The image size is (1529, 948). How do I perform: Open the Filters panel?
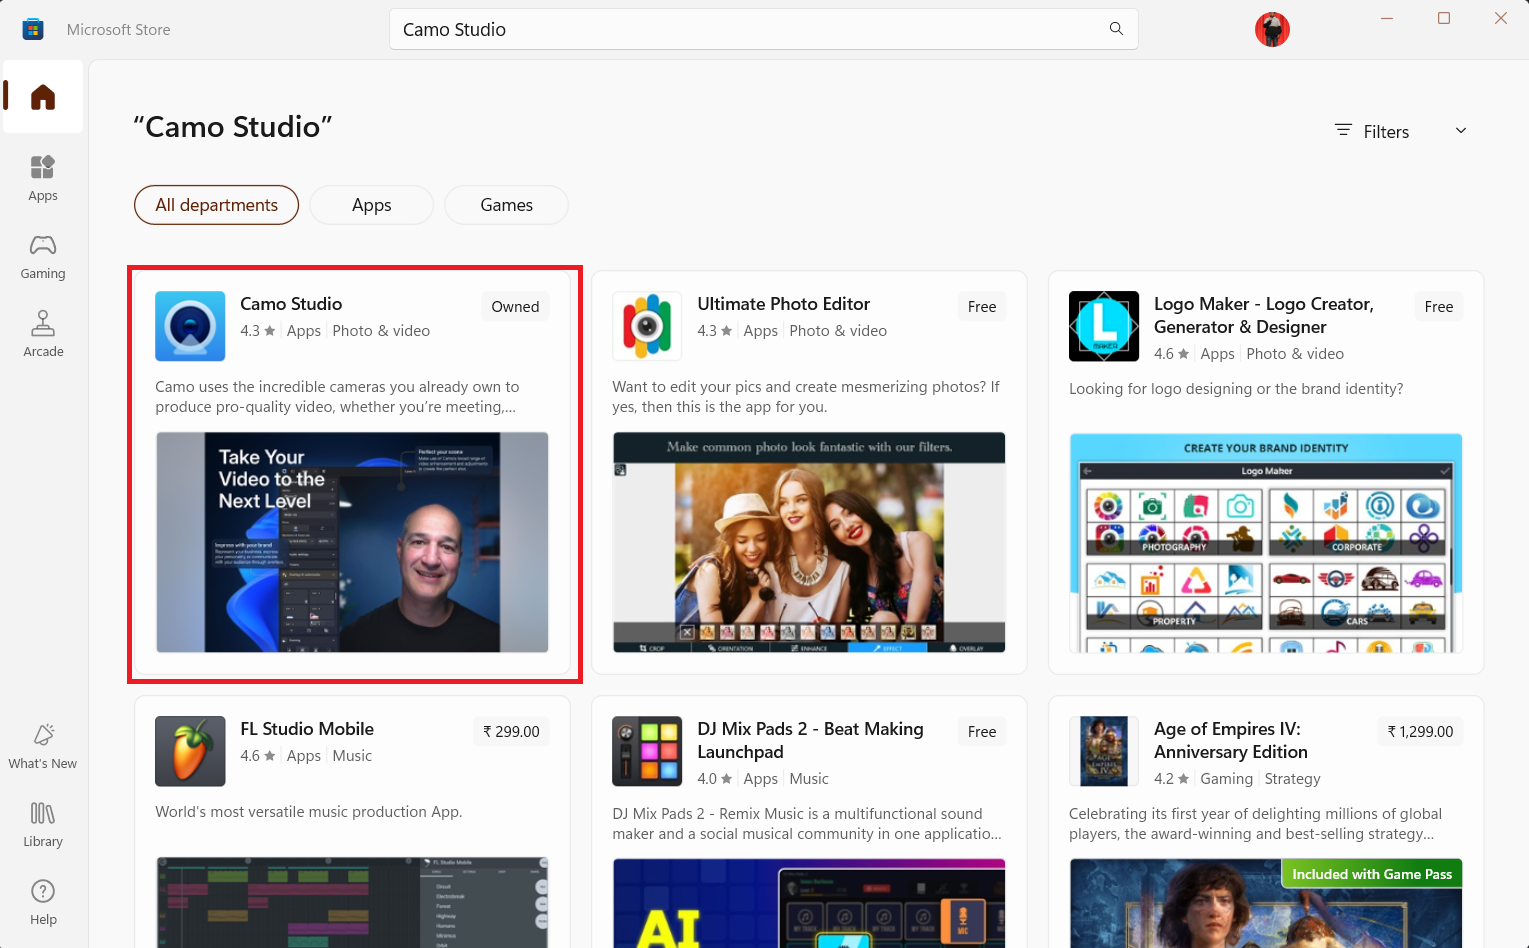click(1371, 131)
